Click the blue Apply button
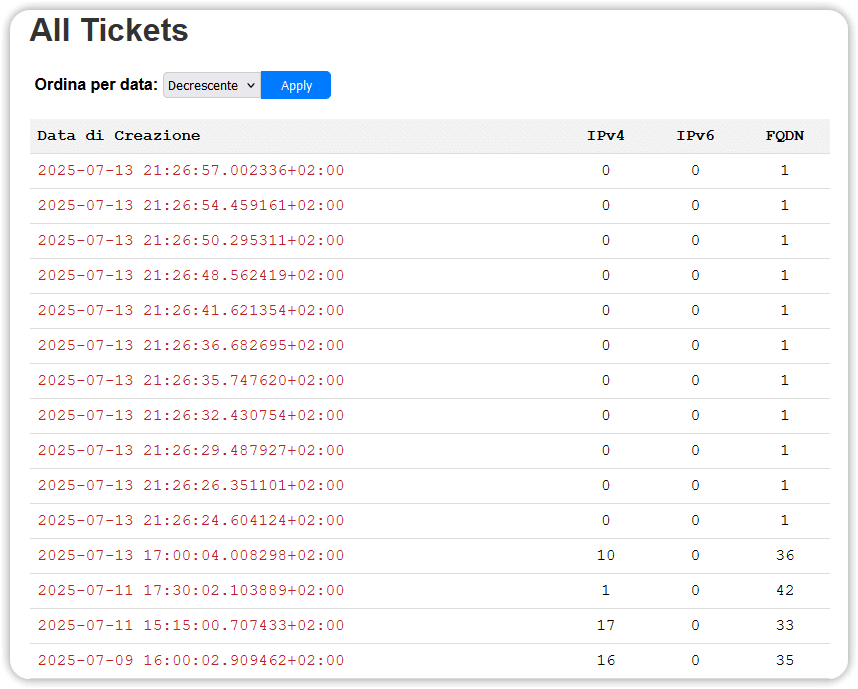The image size is (858, 689). coord(295,85)
